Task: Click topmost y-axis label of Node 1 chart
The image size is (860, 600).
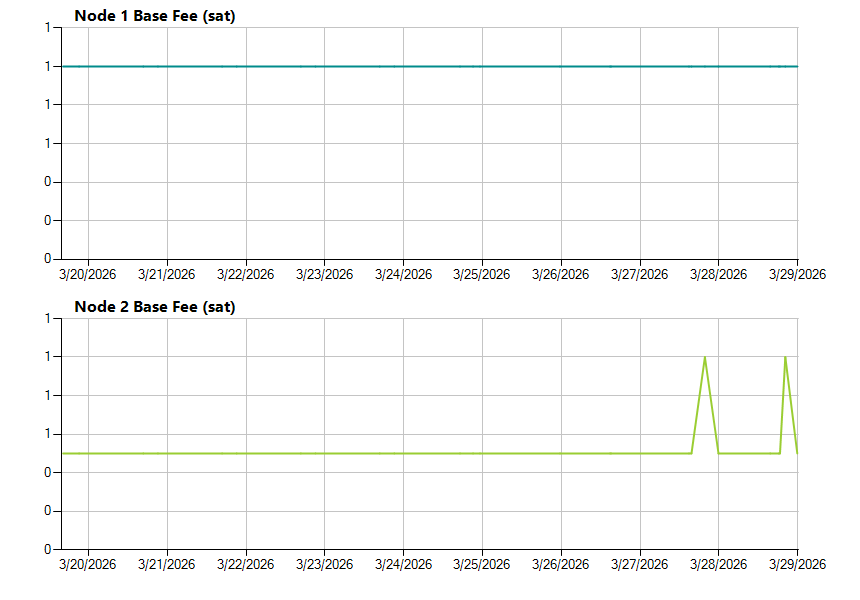Action: tap(46, 28)
